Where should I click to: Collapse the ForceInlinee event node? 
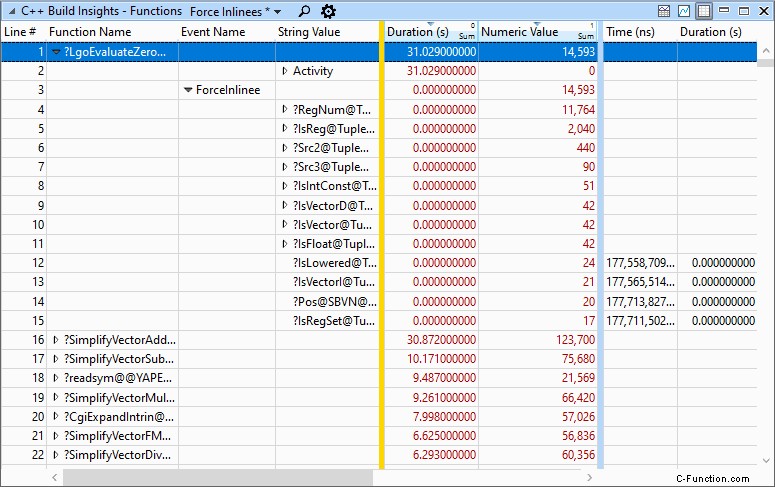[188, 90]
